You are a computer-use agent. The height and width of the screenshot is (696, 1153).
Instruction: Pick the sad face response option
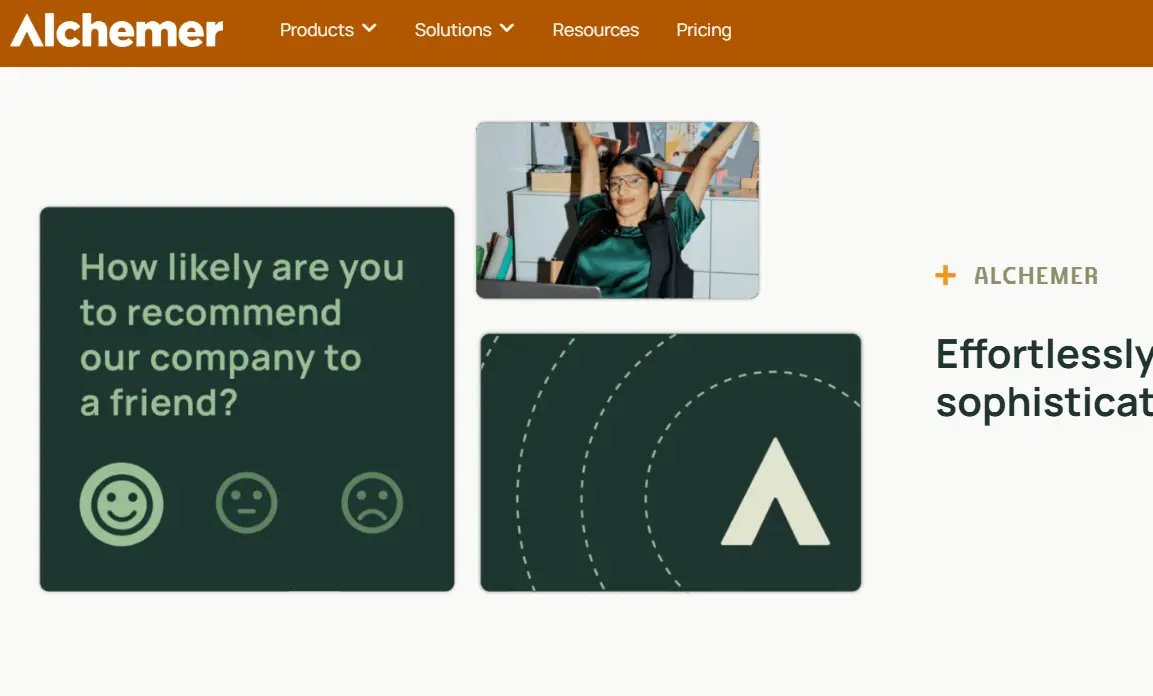(x=371, y=503)
